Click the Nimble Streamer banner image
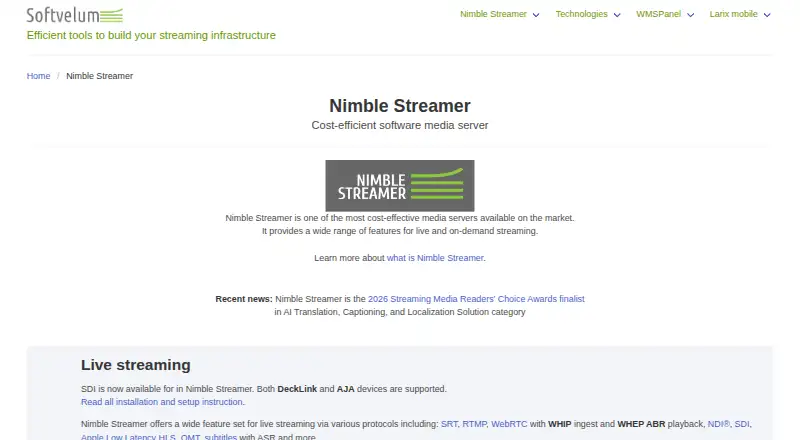 point(399,186)
